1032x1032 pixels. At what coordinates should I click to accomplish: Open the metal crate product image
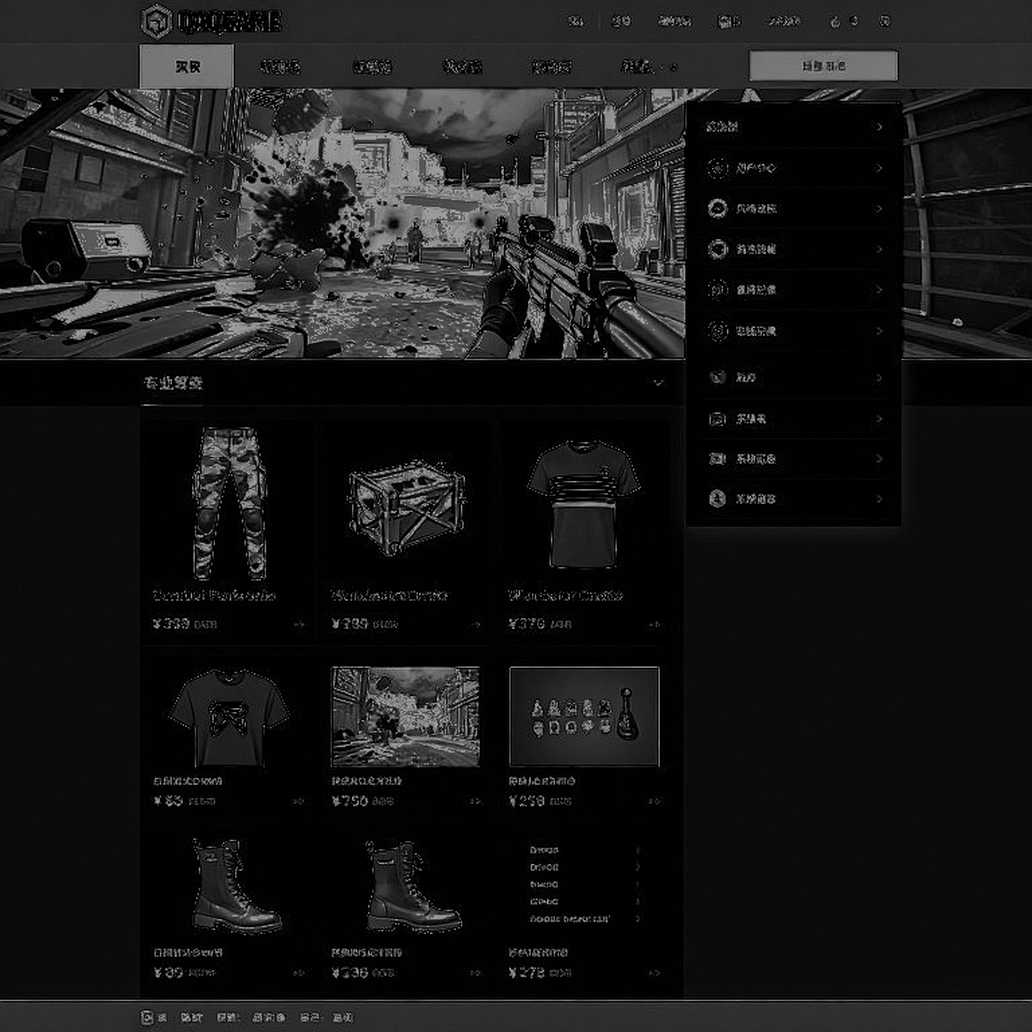click(x=406, y=507)
